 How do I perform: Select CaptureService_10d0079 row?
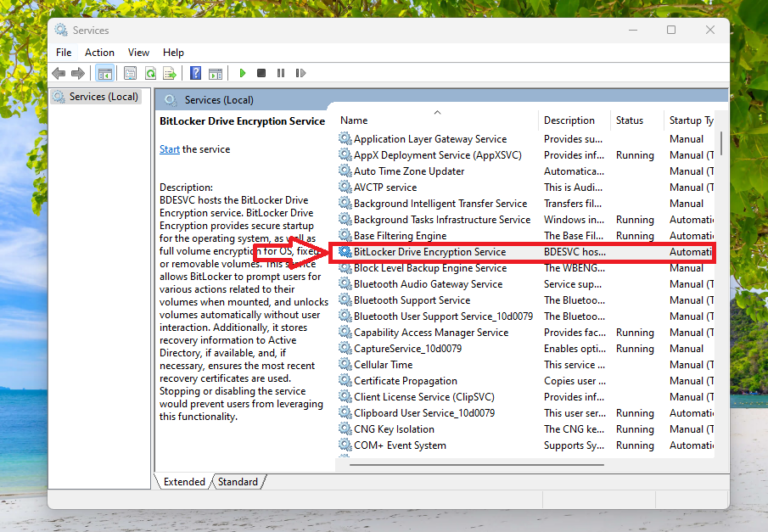pyautogui.click(x=526, y=348)
